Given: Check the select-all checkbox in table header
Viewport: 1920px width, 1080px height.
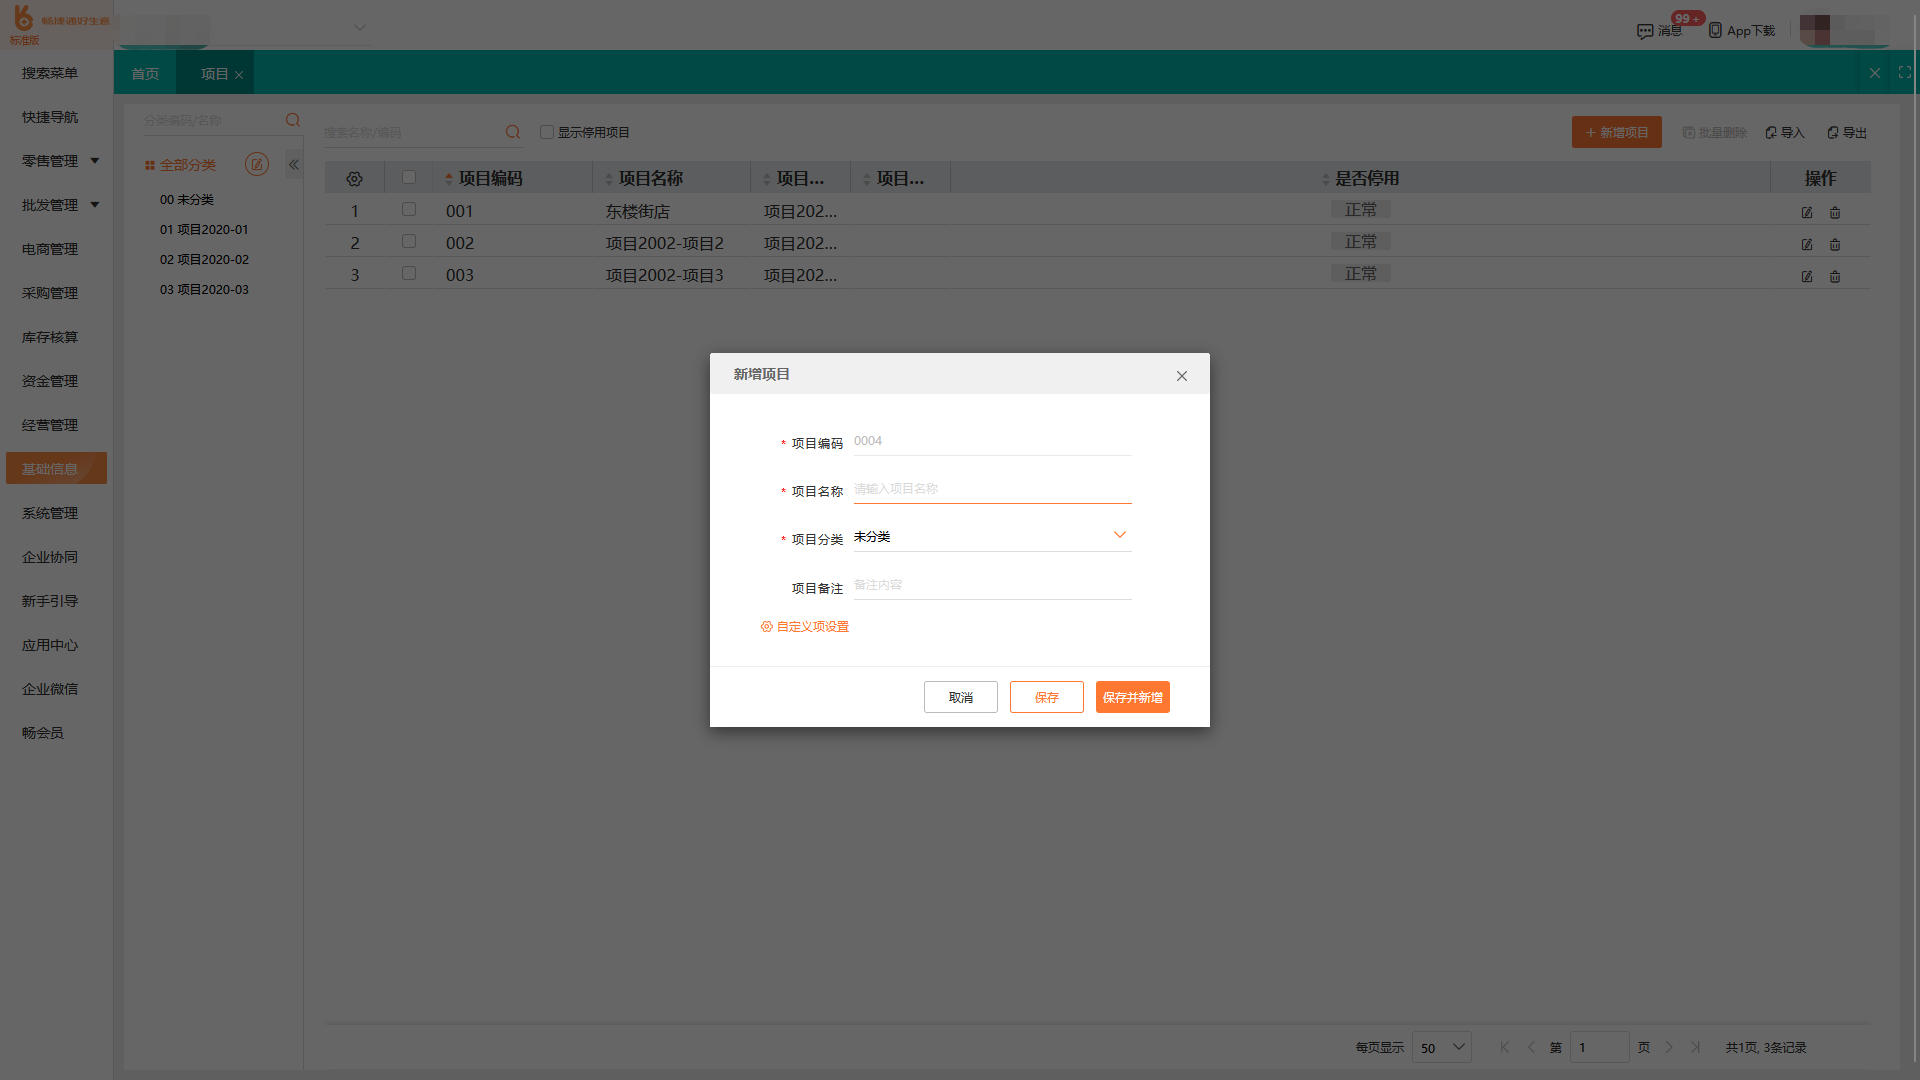Looking at the screenshot, I should [x=409, y=177].
